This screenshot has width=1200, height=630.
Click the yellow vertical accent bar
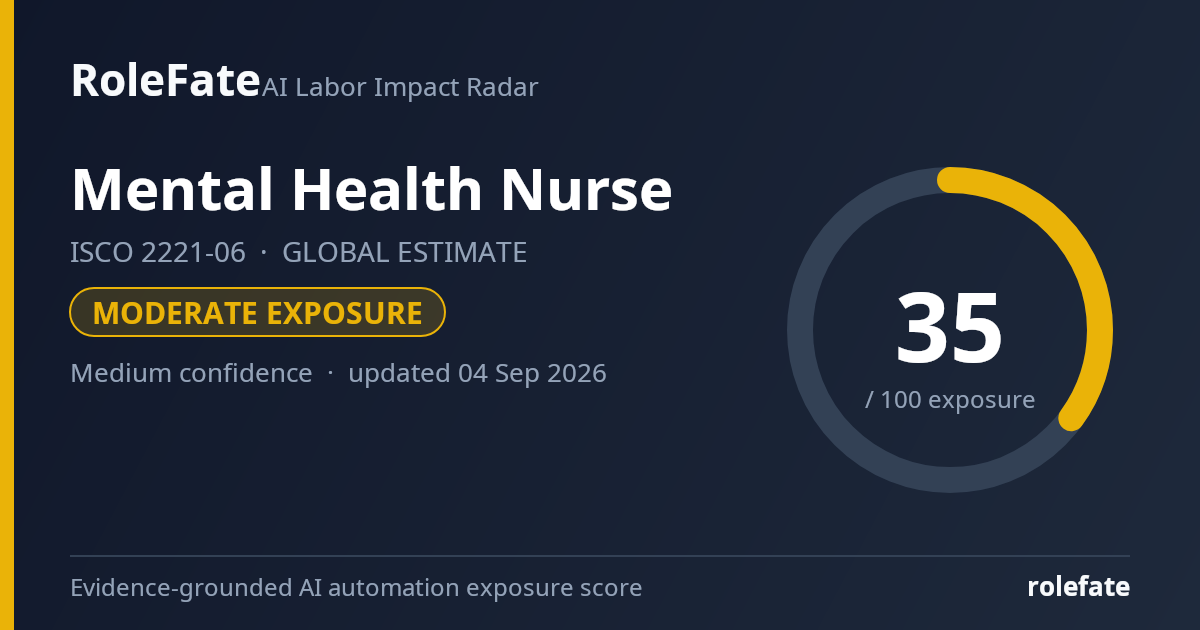click(7, 315)
